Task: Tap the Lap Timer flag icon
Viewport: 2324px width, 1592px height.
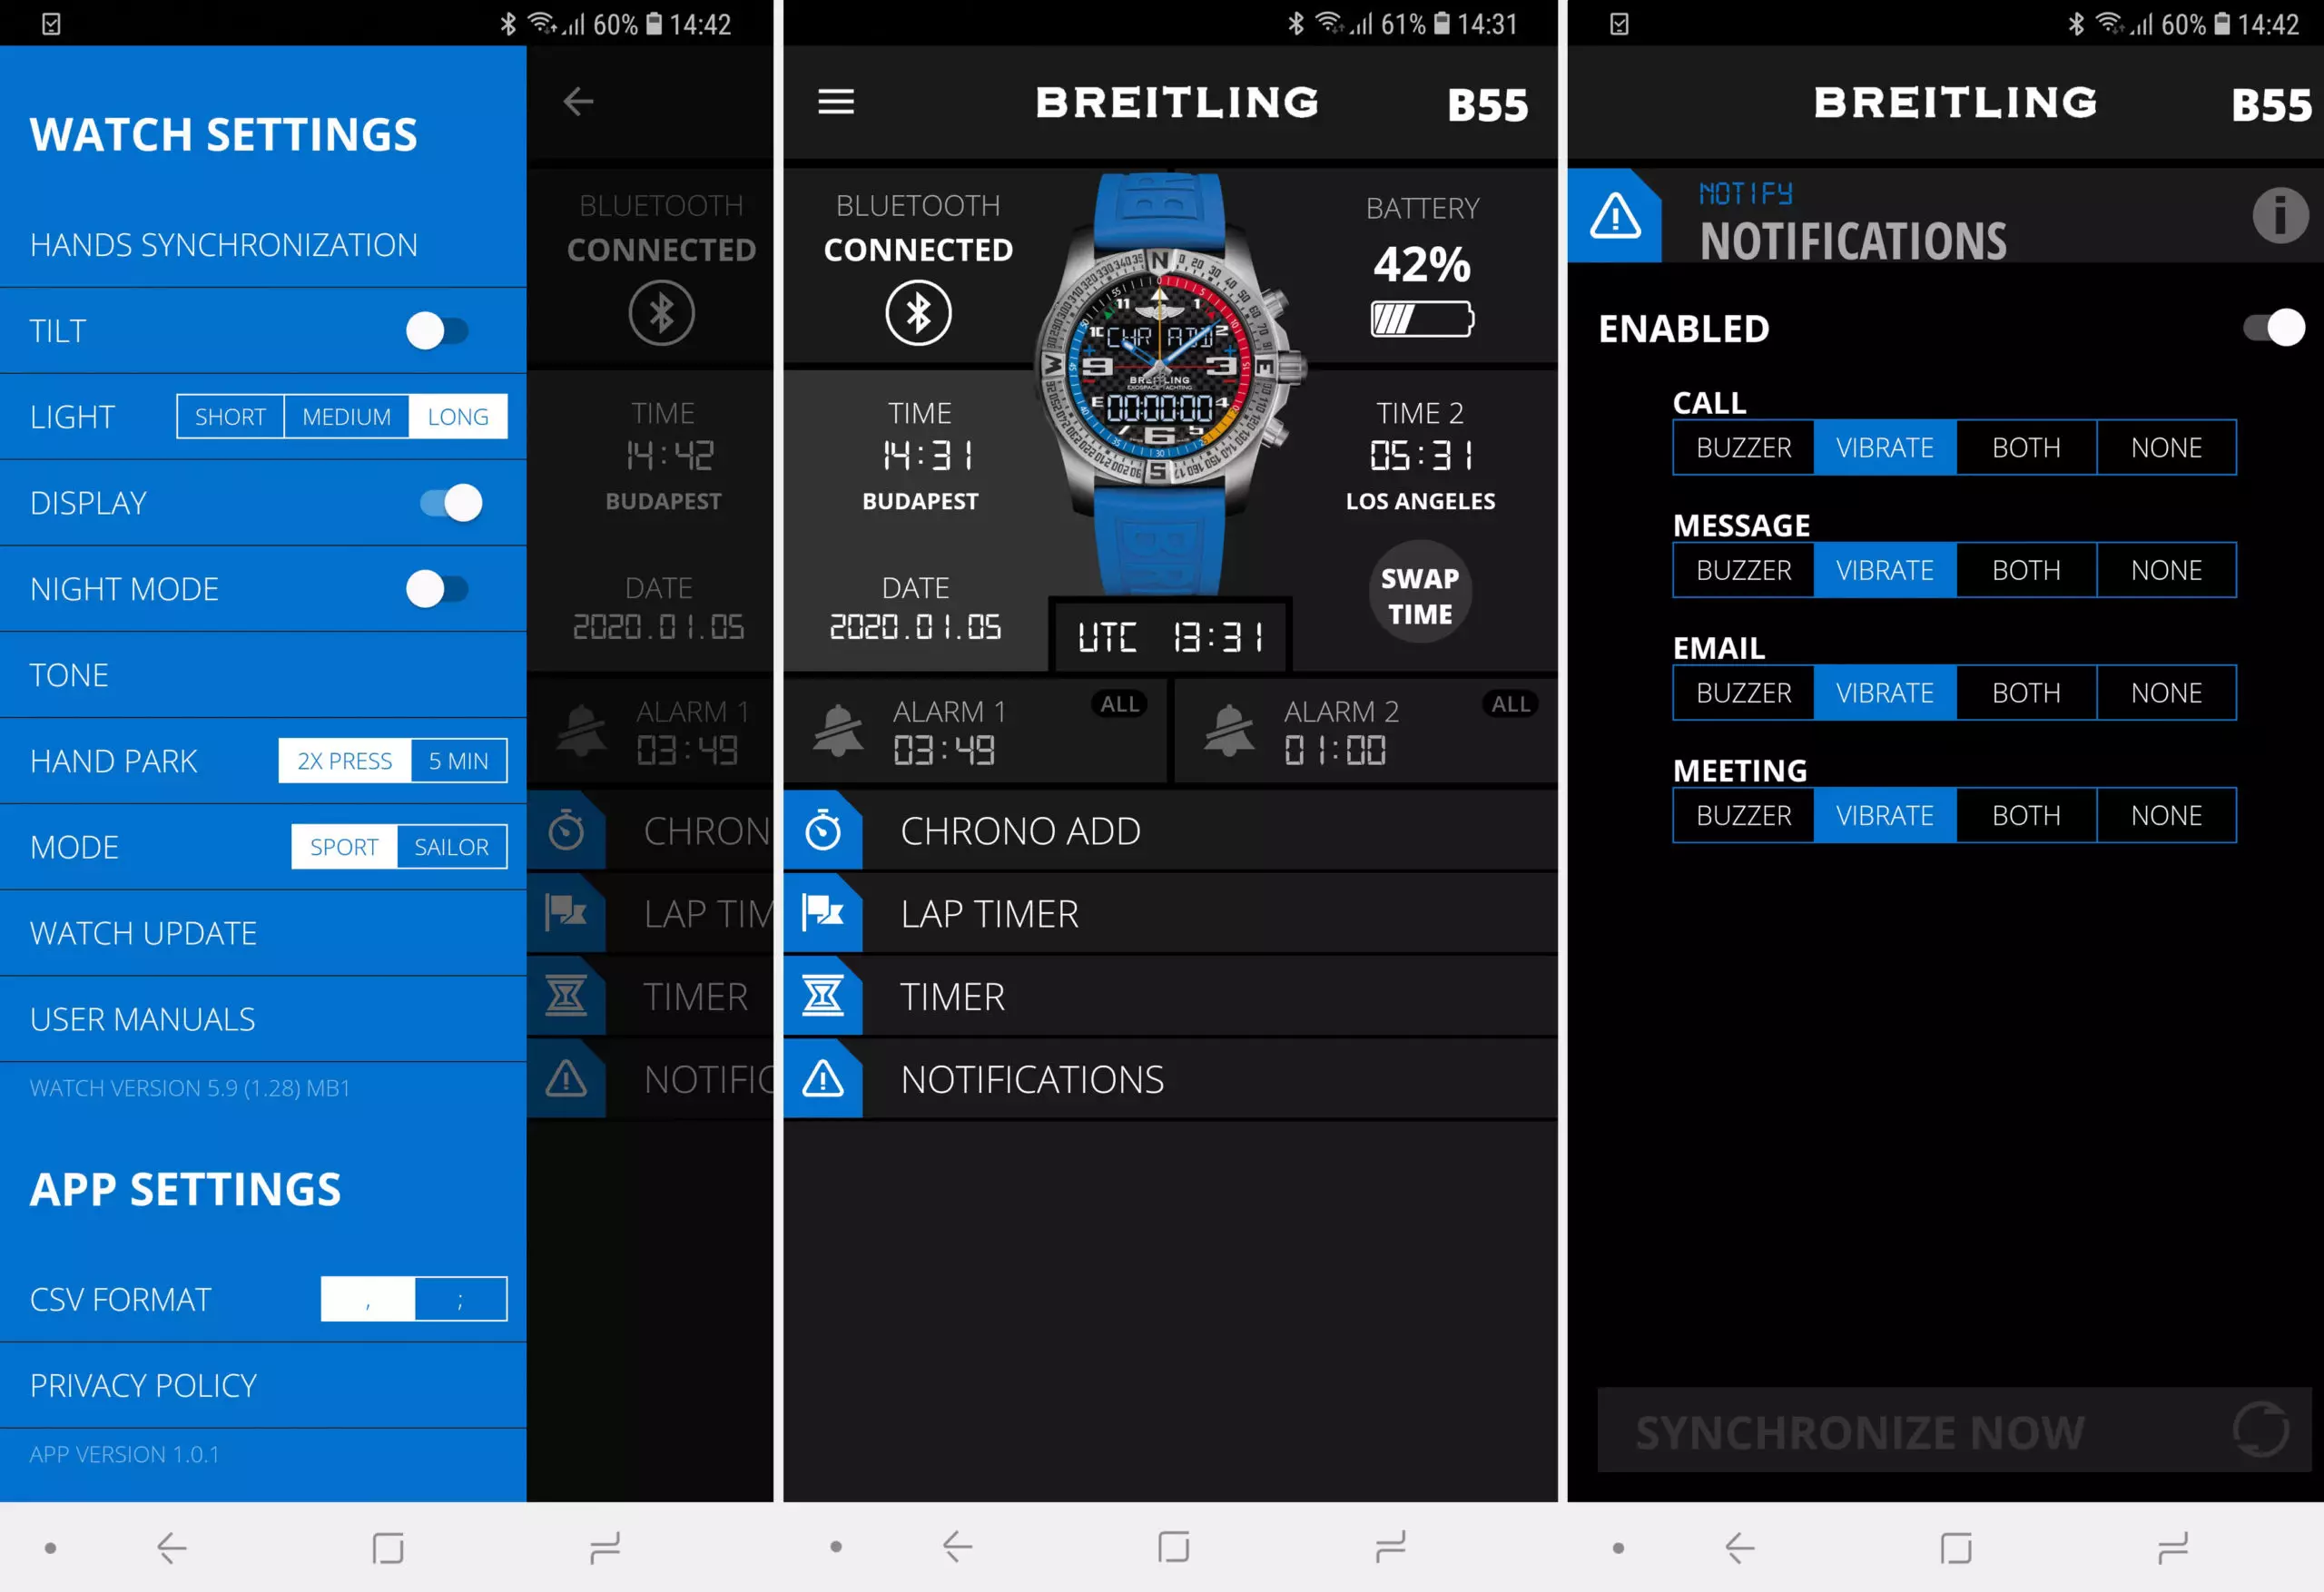Action: coord(822,912)
